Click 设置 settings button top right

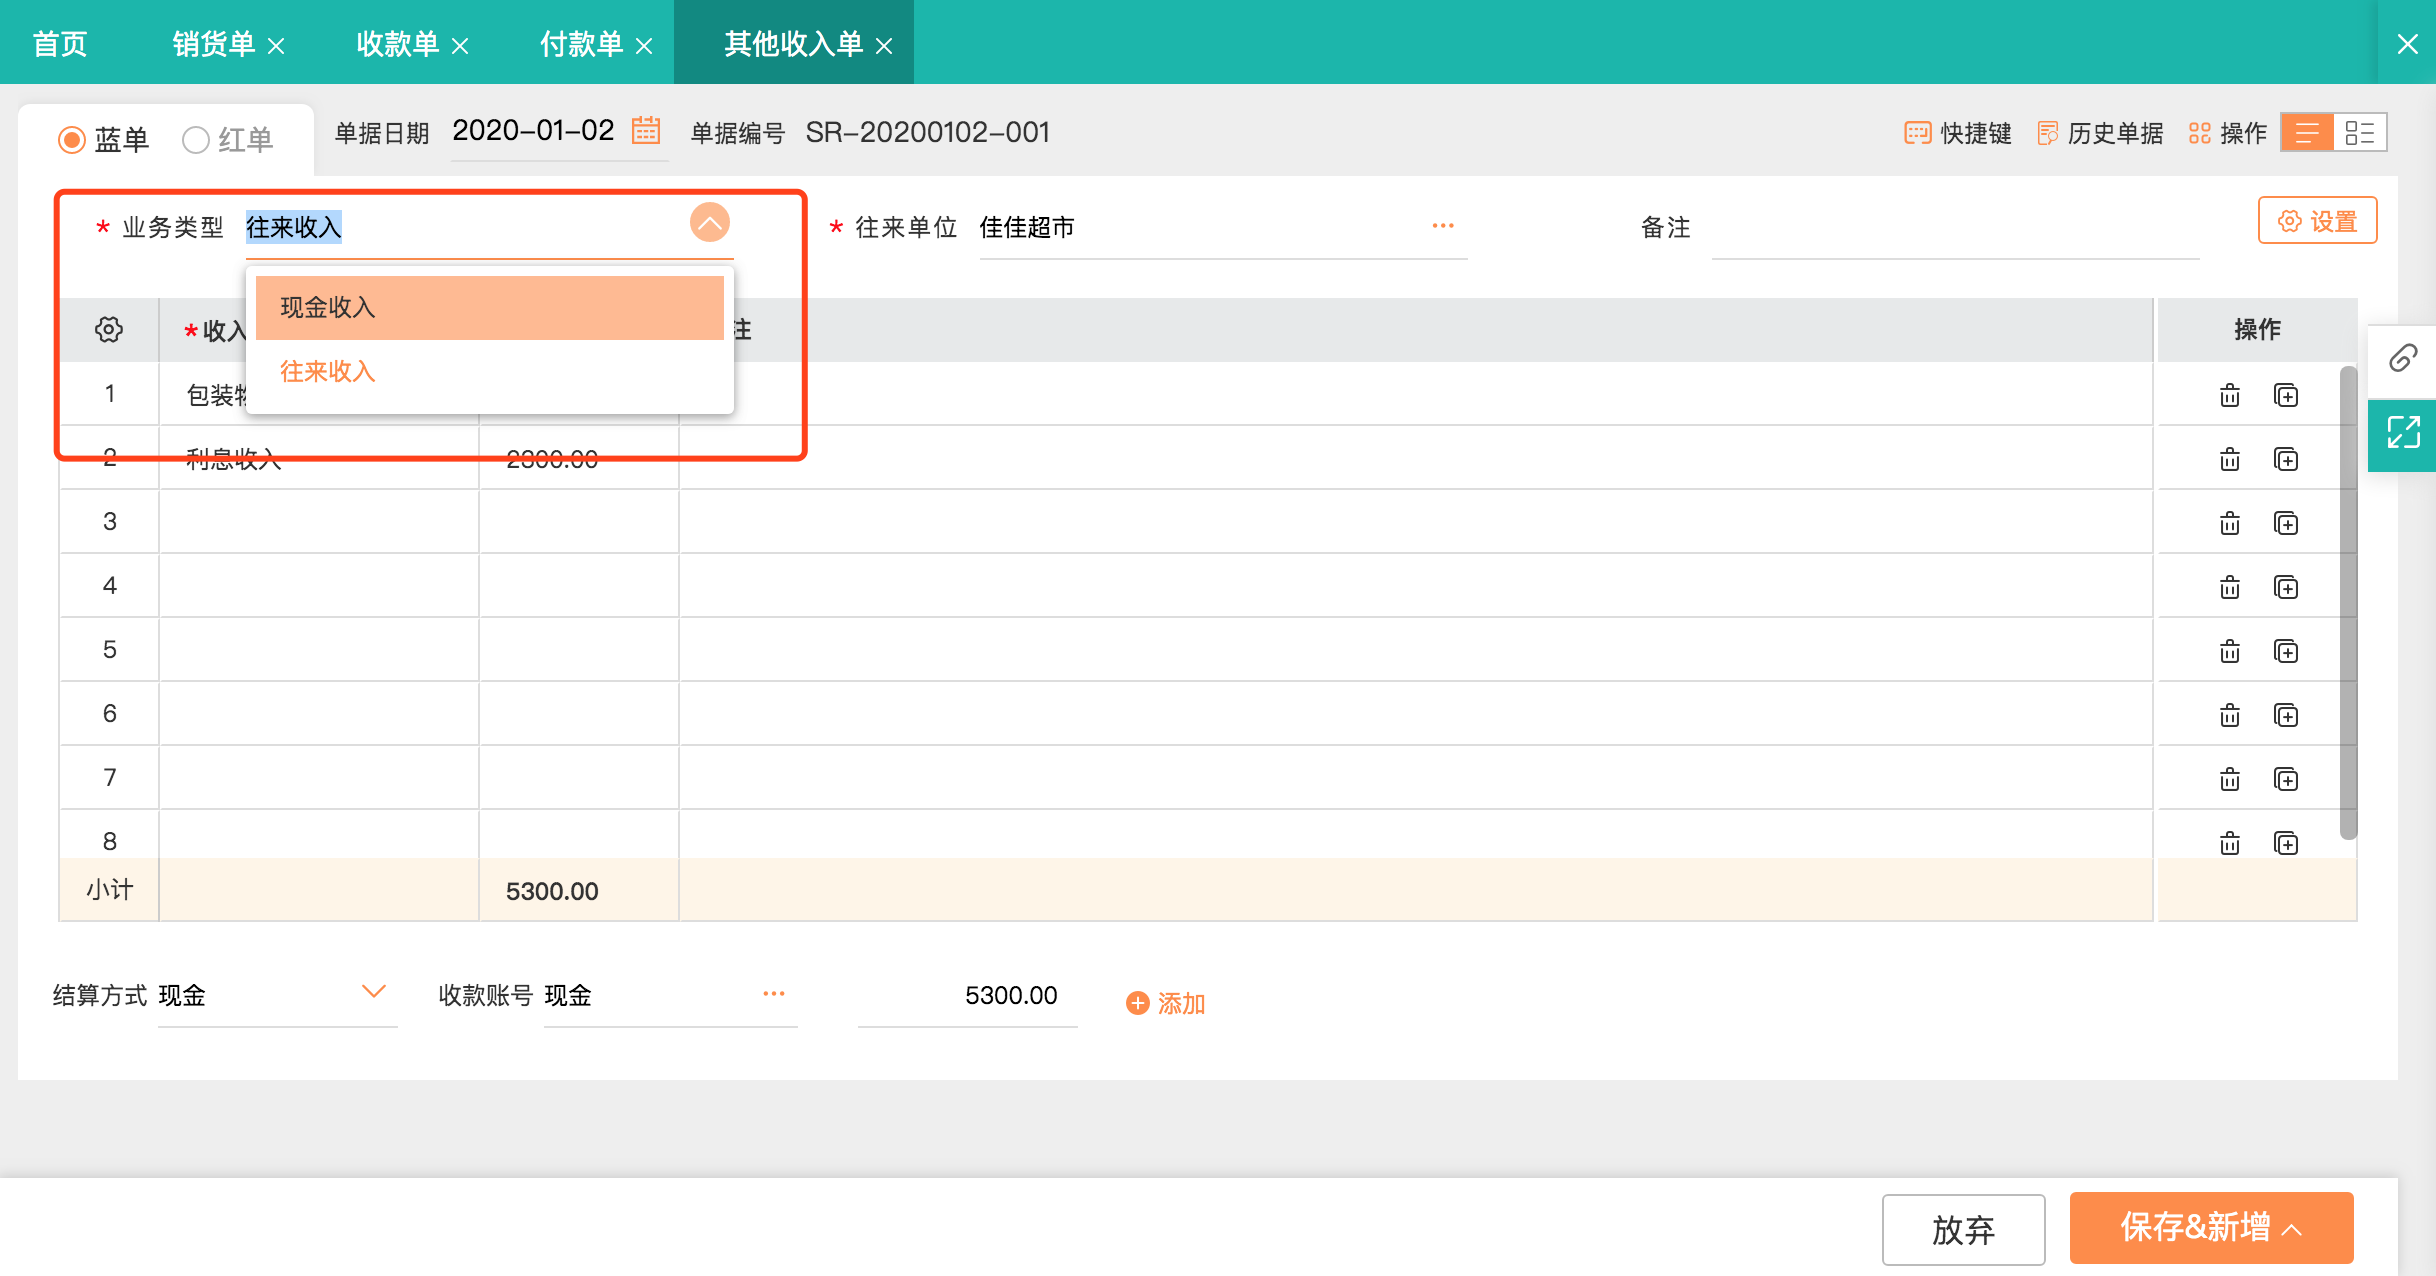[2315, 224]
